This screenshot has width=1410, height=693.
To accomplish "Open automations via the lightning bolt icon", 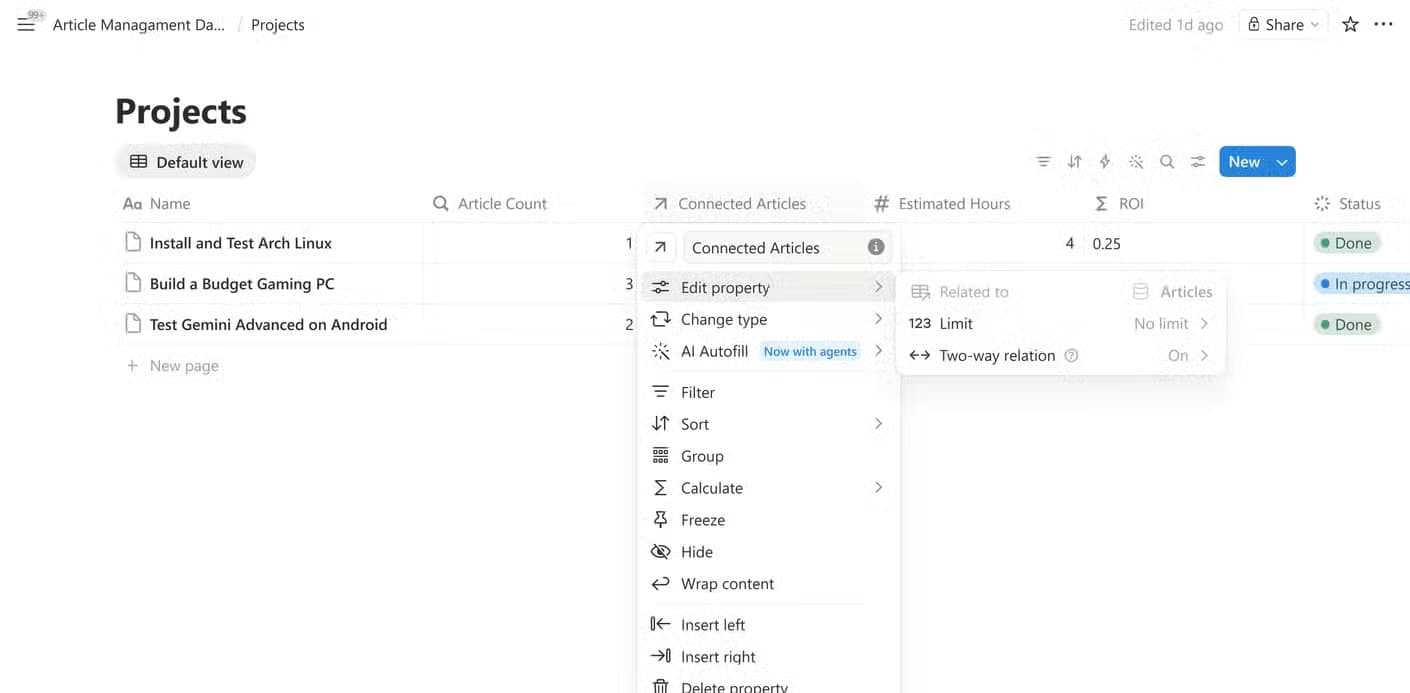I will [1105, 162].
